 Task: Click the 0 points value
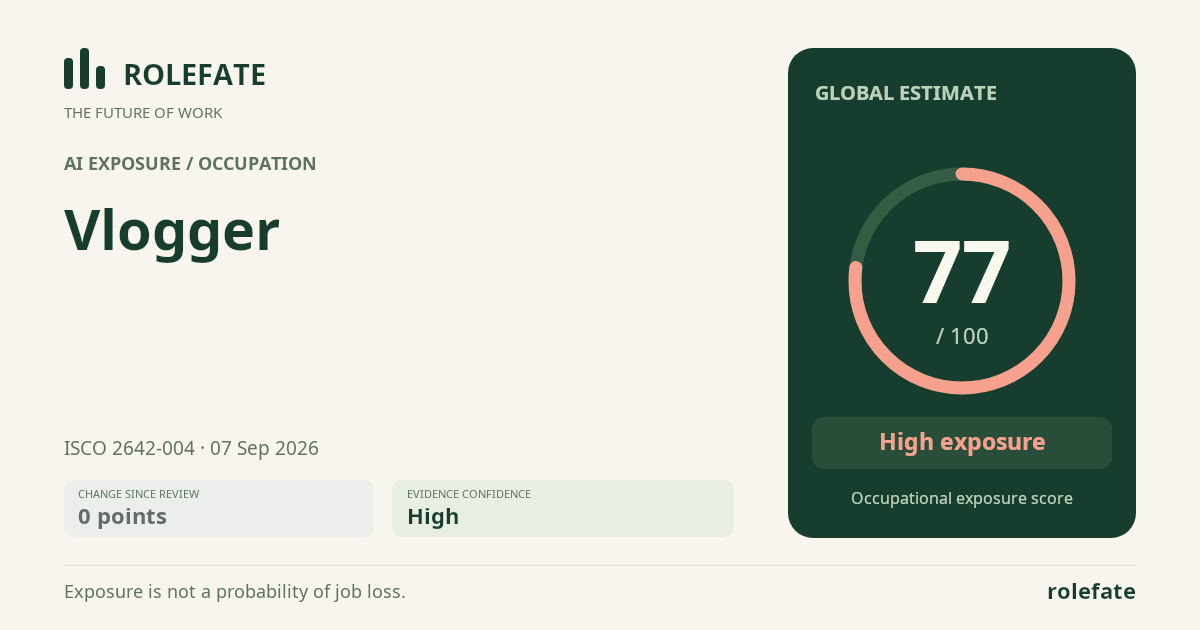pos(122,517)
